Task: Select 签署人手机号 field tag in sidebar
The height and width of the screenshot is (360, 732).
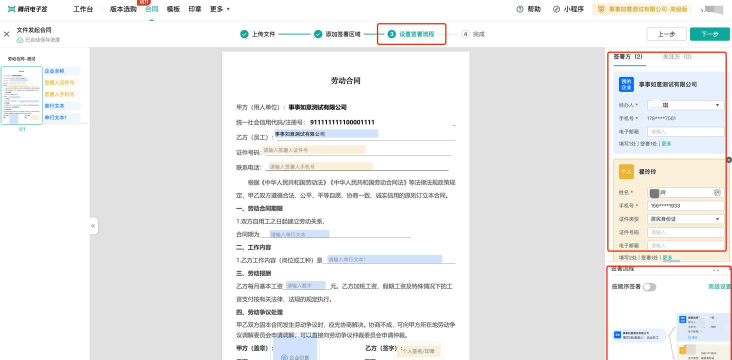Action: 62,94
